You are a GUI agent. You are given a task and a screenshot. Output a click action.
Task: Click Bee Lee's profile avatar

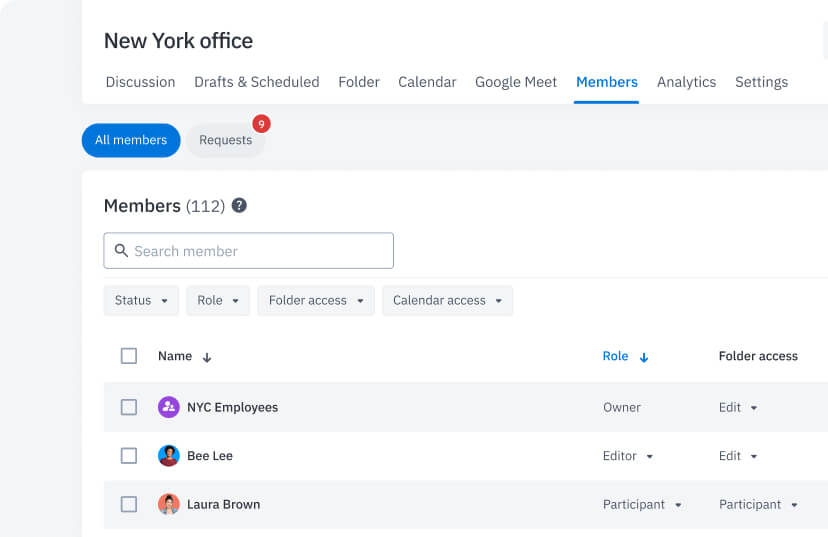(x=169, y=456)
